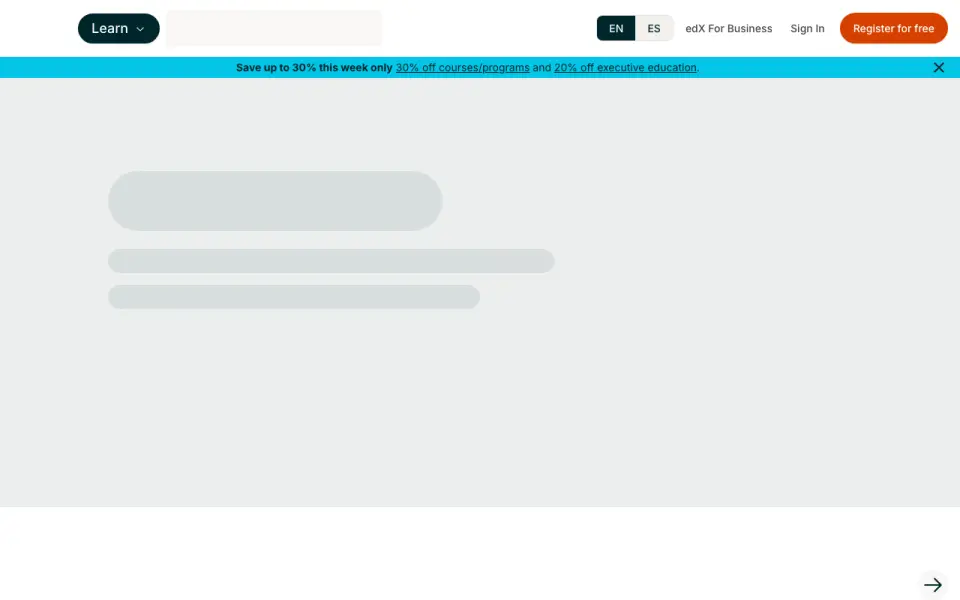This screenshot has width=960, height=600.
Task: Click Sign In link
Action: pos(807,28)
